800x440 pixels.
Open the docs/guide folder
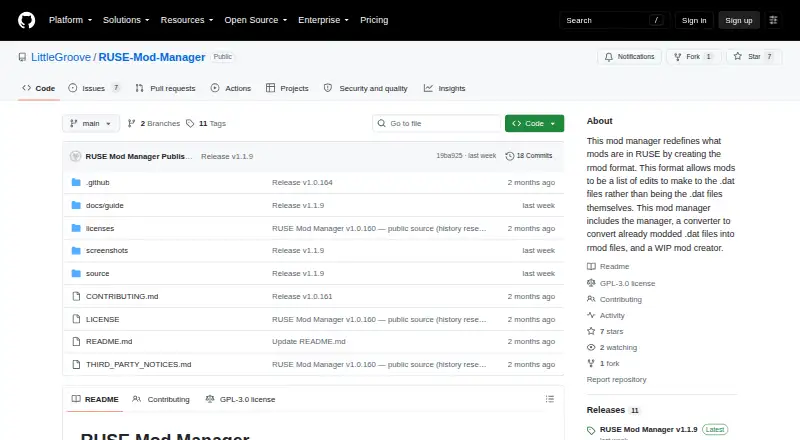pos(105,205)
